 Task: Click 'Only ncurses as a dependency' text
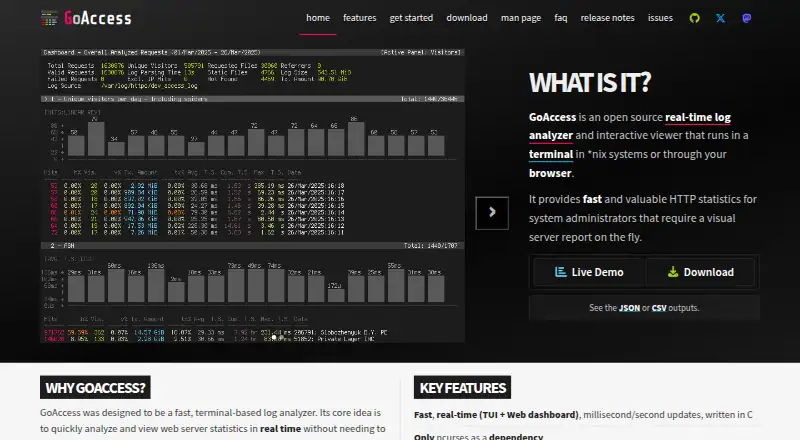tap(479, 436)
